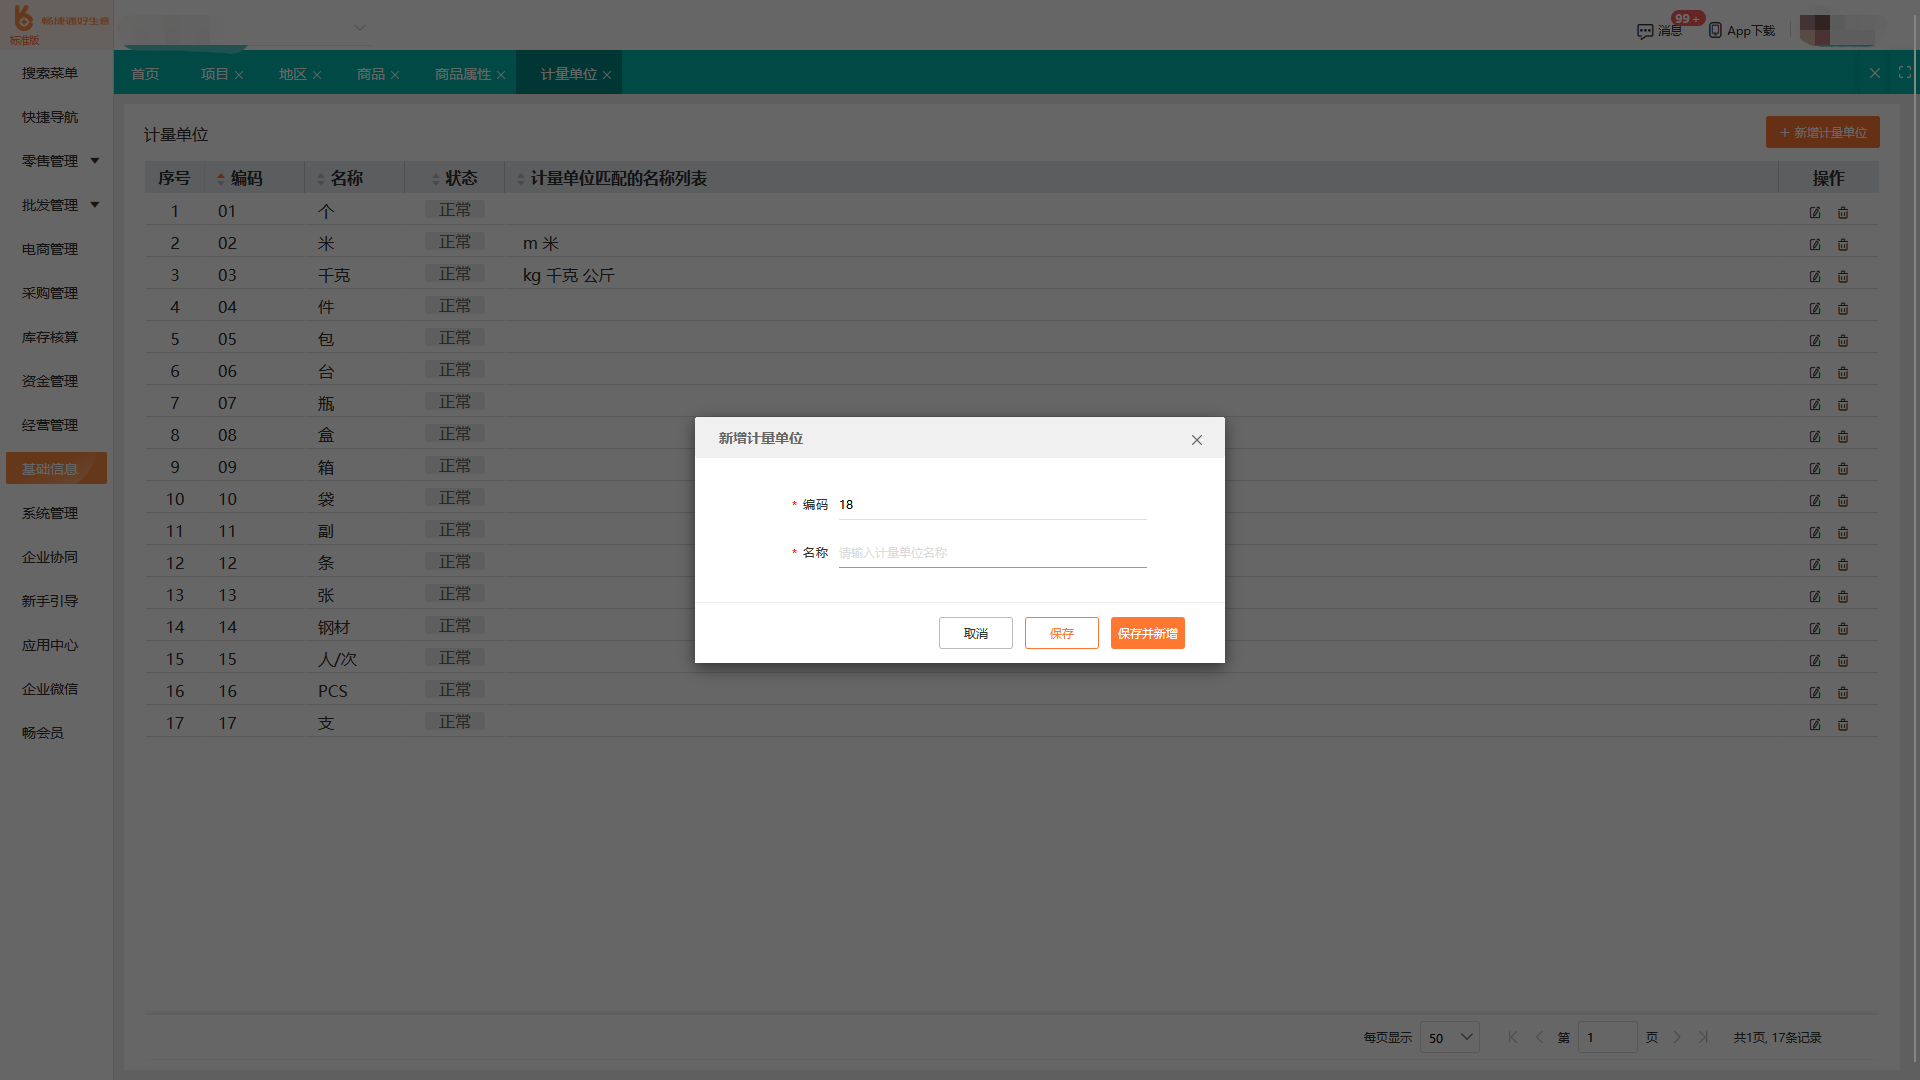Click the 取消 button in dialog

tap(976, 633)
